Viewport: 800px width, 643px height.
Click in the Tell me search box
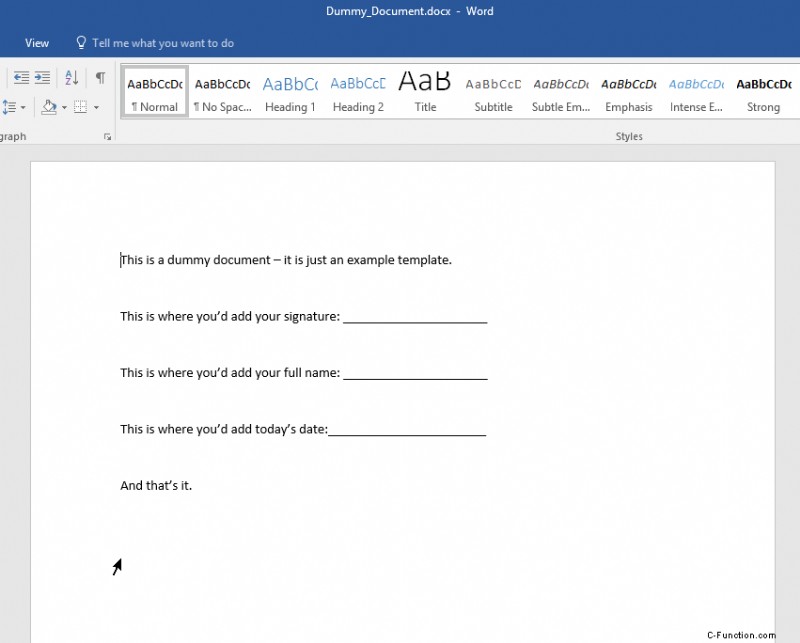(x=163, y=43)
